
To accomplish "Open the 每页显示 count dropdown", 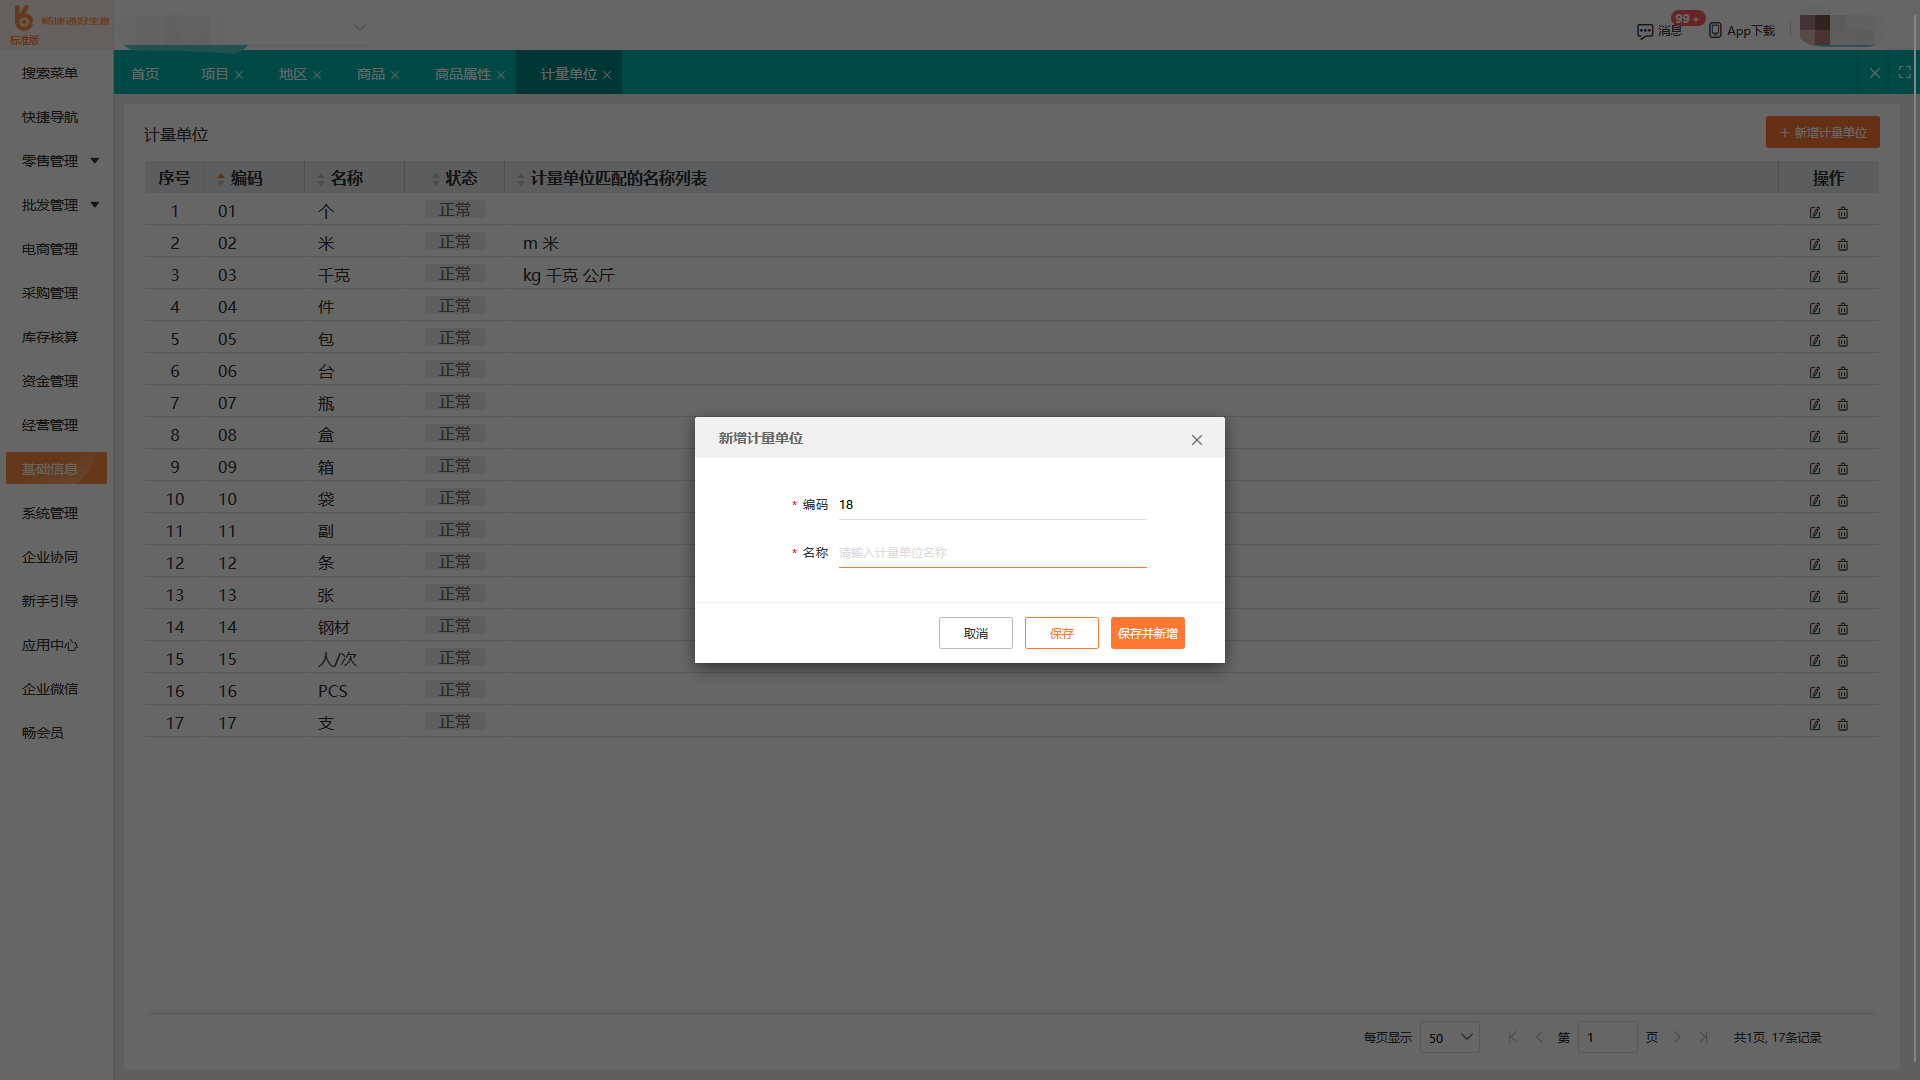I will click(x=1449, y=1036).
